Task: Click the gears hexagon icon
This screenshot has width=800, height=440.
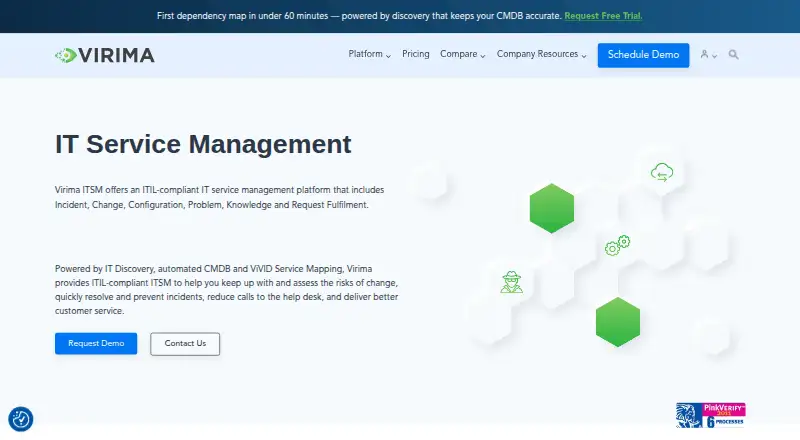Action: click(617, 245)
